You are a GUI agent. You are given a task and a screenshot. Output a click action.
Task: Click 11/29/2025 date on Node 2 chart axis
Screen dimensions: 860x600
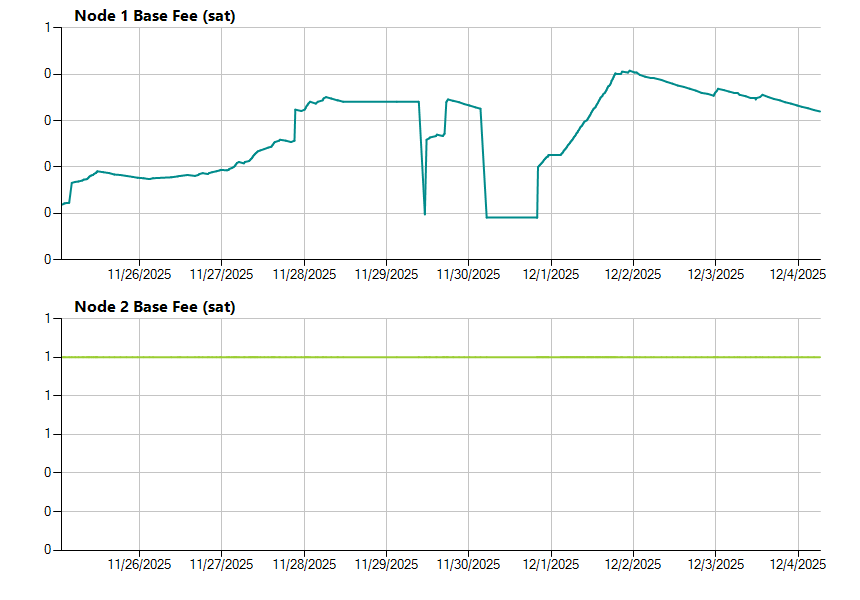pos(386,564)
